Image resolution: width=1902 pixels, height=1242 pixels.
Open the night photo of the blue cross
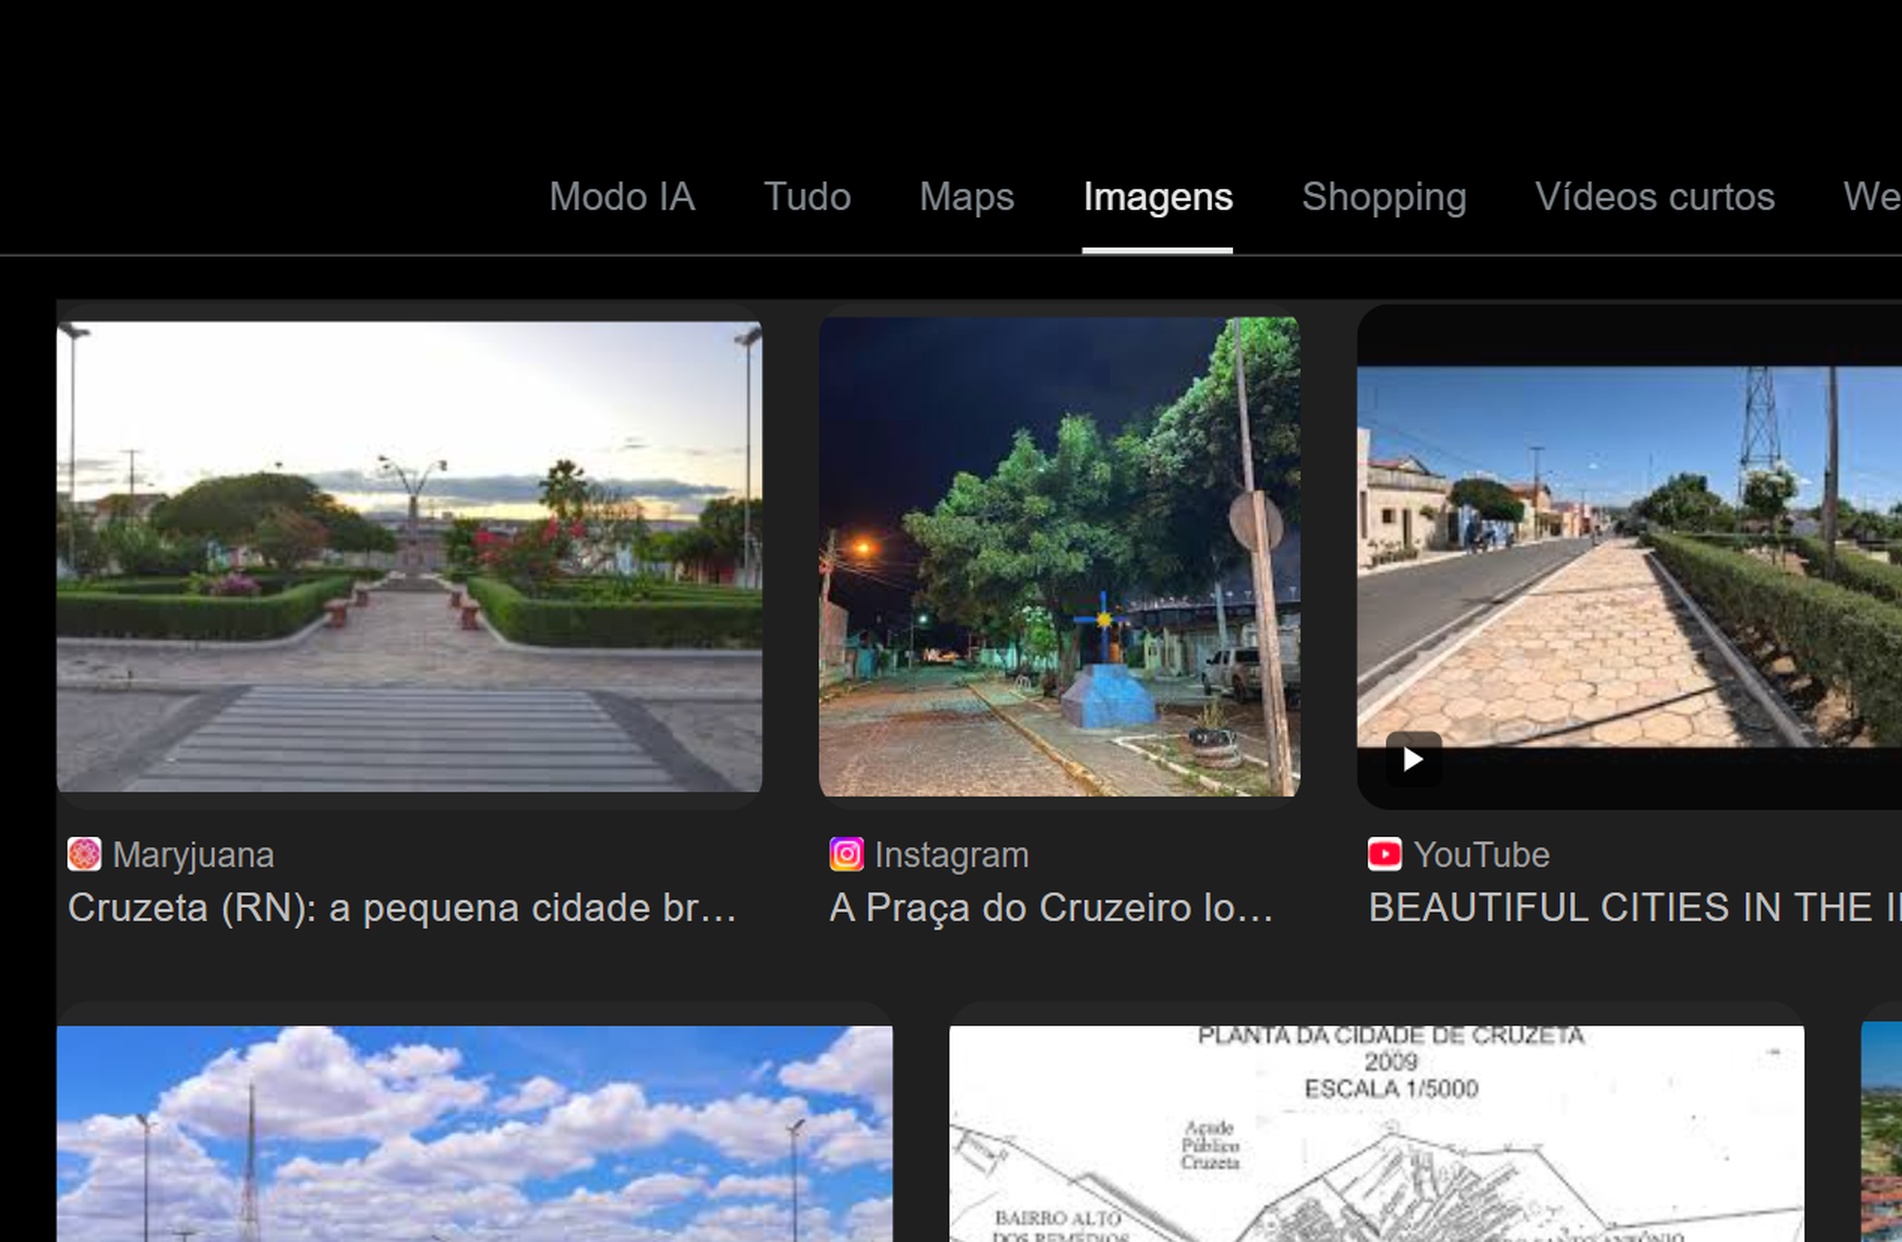pos(1059,556)
